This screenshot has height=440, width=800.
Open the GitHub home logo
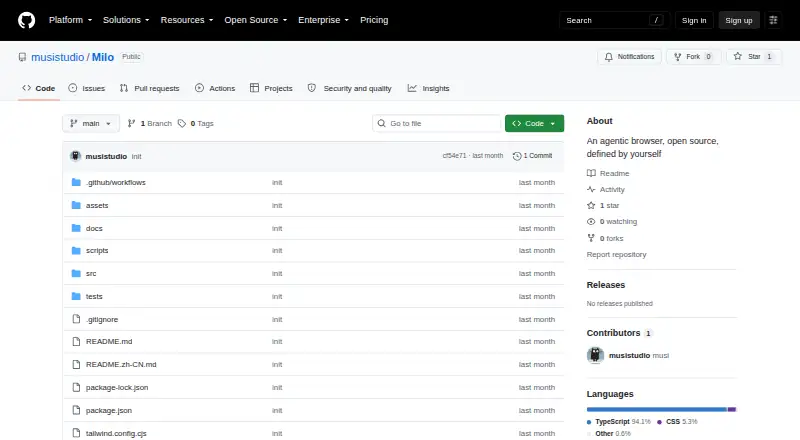coord(27,20)
